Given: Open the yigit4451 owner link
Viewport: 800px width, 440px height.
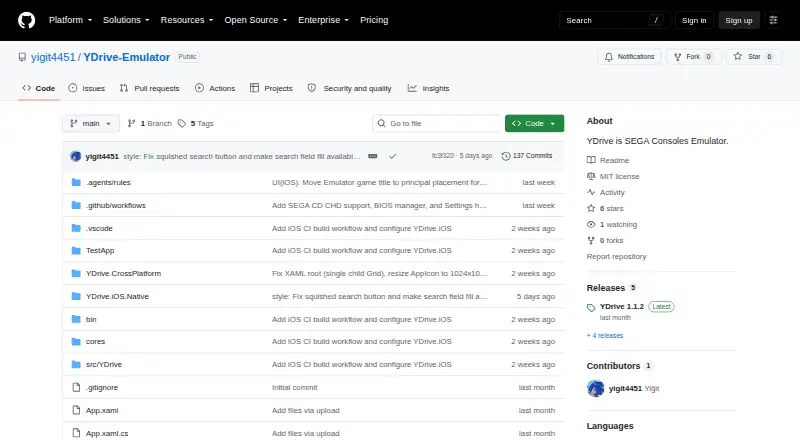Looking at the screenshot, I should (x=53, y=57).
